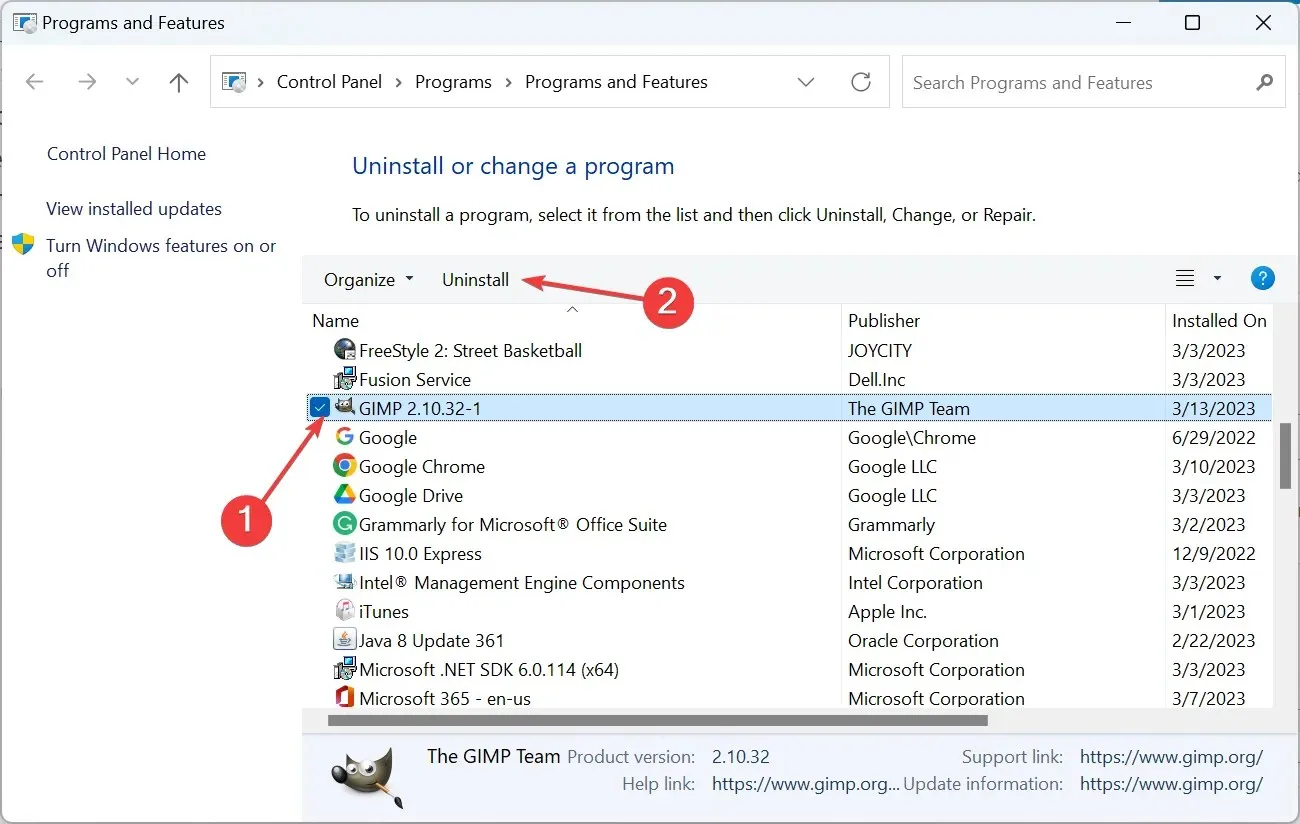Open the gimp.org Support link
This screenshot has height=824, width=1300.
tap(1172, 757)
